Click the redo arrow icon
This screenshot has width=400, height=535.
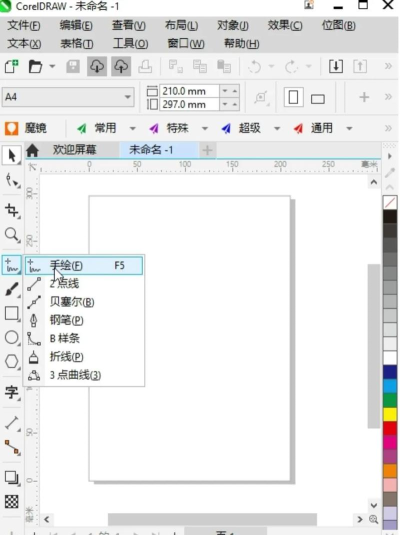tap(291, 66)
